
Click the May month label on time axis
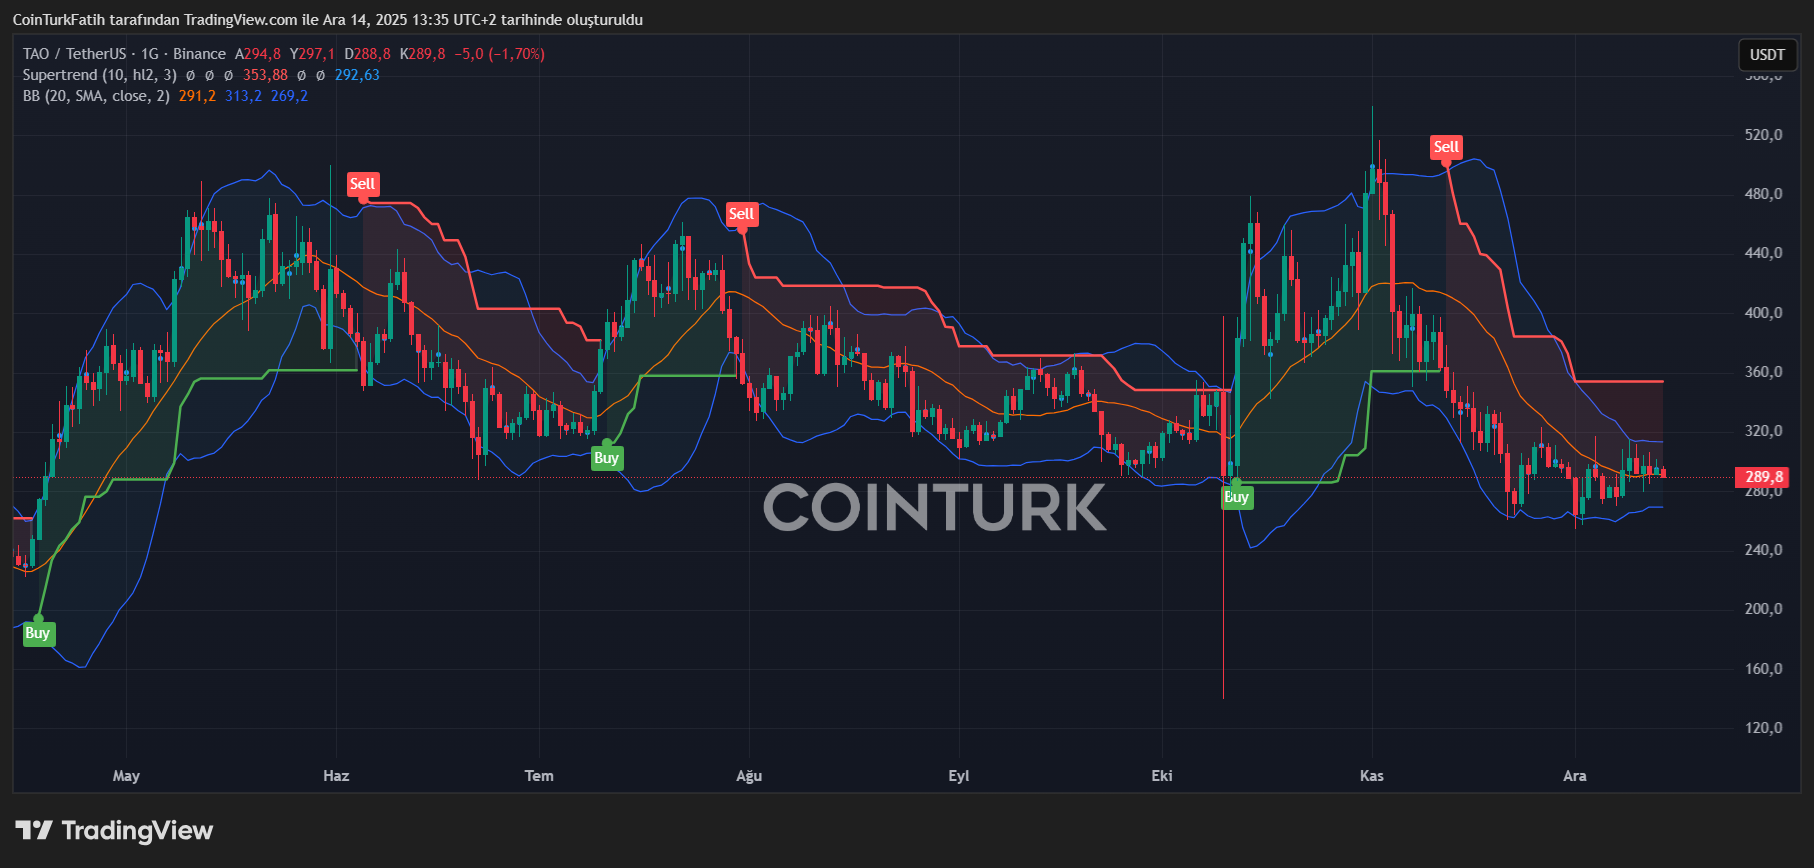(126, 776)
